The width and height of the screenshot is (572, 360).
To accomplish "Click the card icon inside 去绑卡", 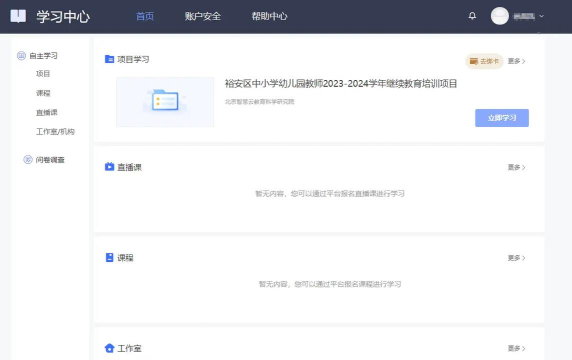I will 474,61.
